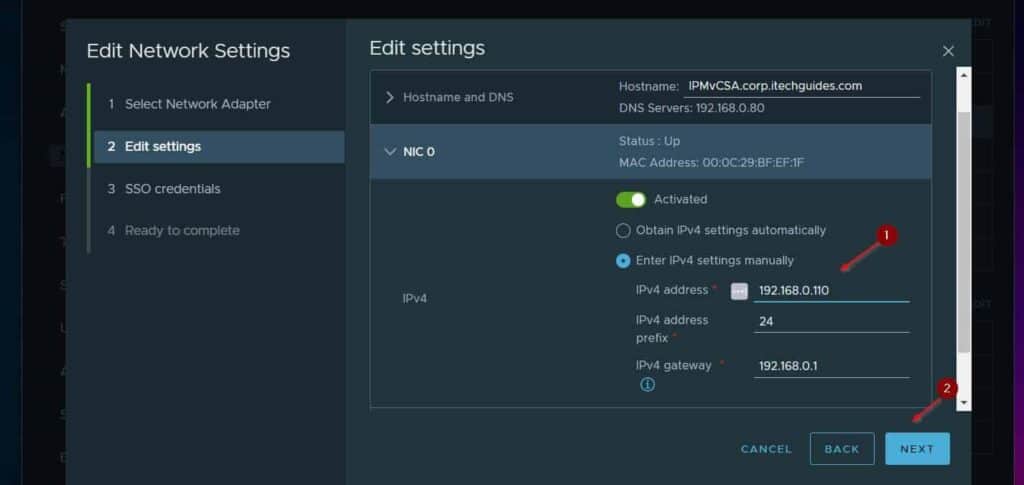1024x485 pixels.
Task: Click the Status : Up text
Action: pos(649,142)
